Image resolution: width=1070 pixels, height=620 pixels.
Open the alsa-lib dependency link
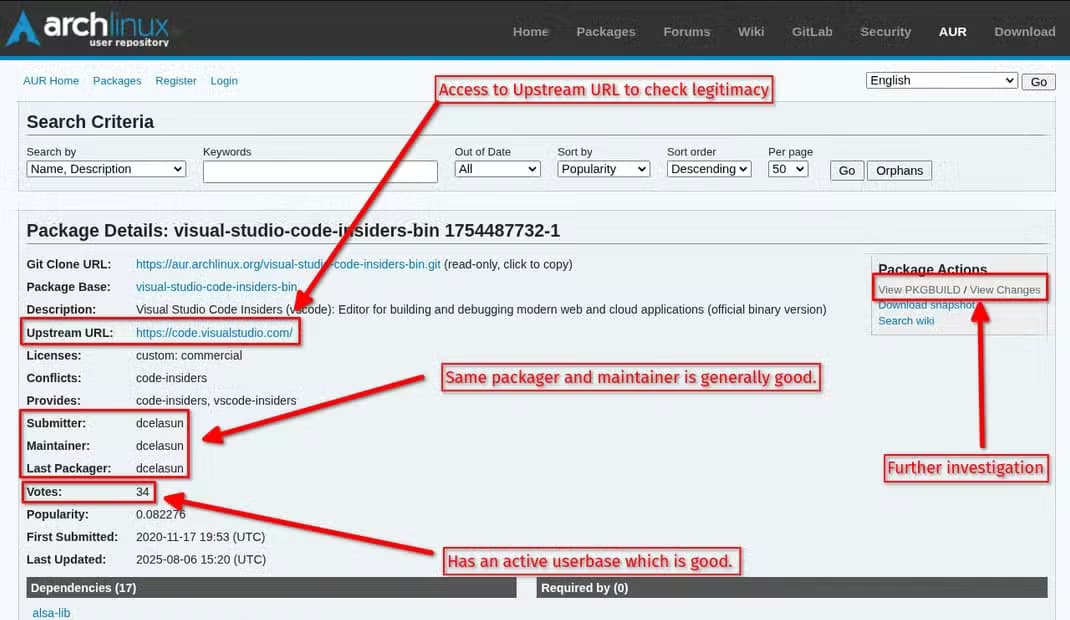[x=51, y=613]
